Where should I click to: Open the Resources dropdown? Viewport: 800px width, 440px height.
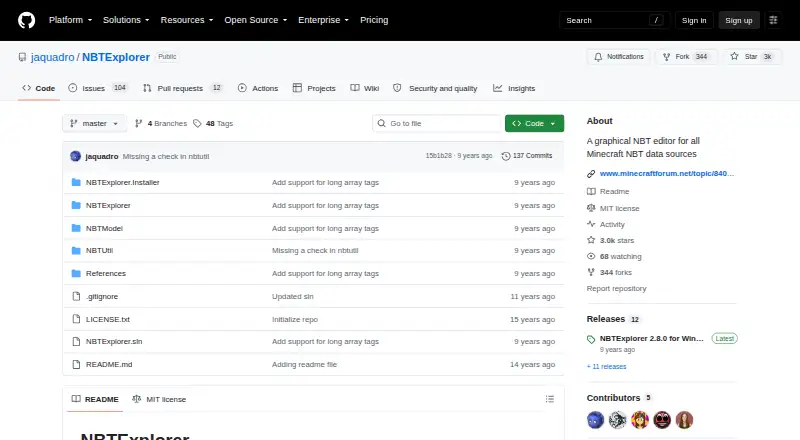pyautogui.click(x=187, y=20)
